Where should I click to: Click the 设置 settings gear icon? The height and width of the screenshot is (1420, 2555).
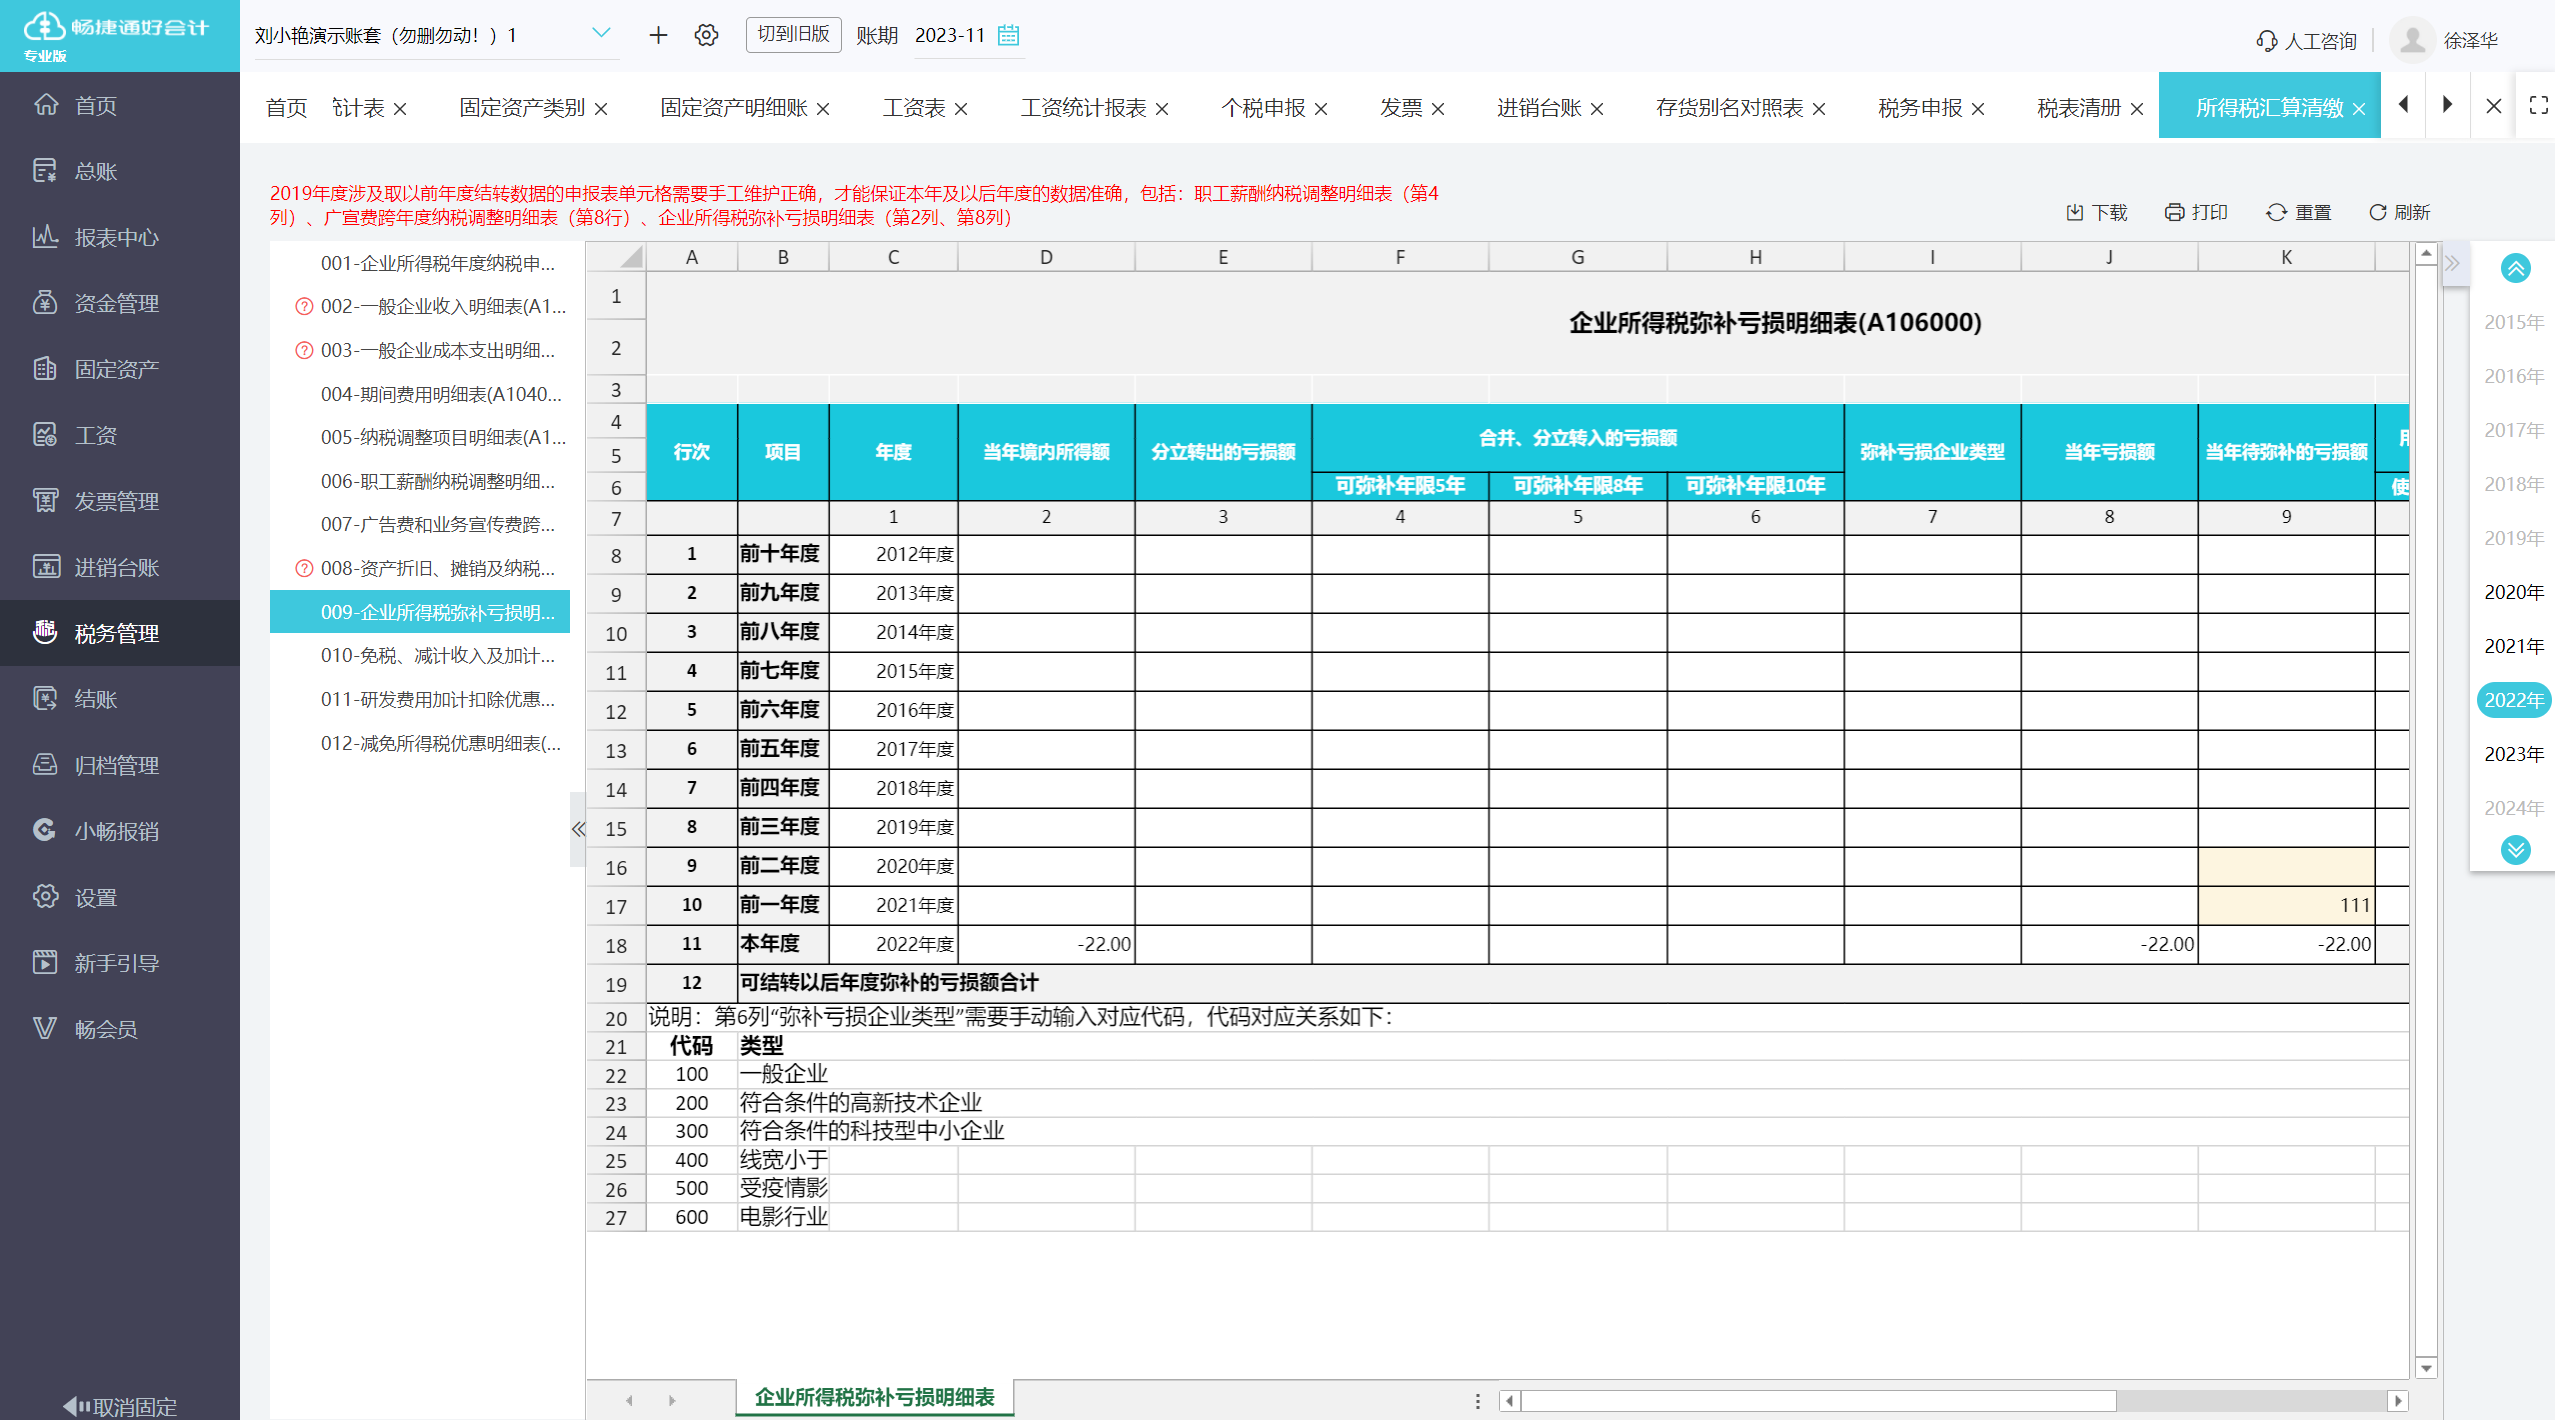[x=47, y=895]
